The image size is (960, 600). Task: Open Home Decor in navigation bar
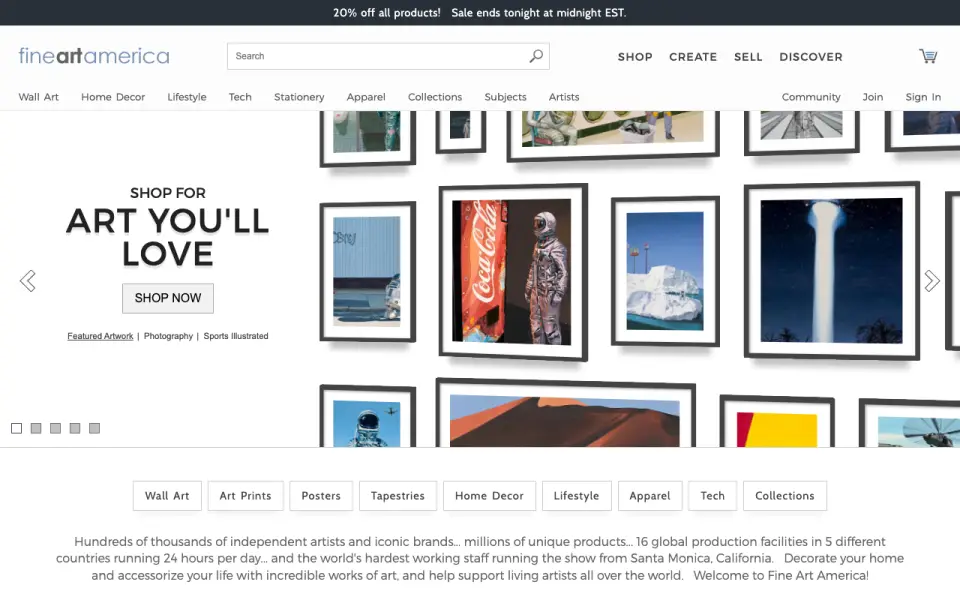(113, 97)
